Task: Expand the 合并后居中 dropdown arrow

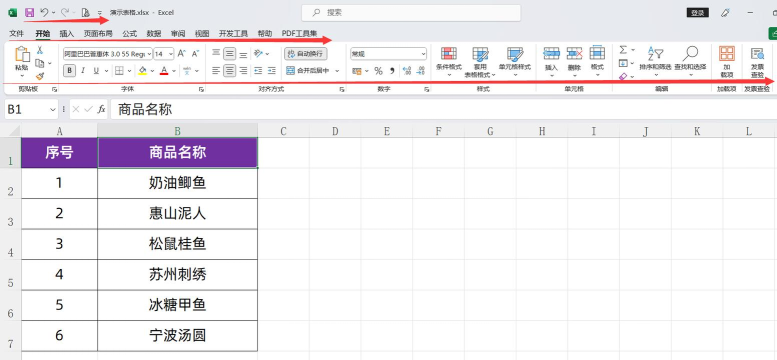Action: coord(337,71)
